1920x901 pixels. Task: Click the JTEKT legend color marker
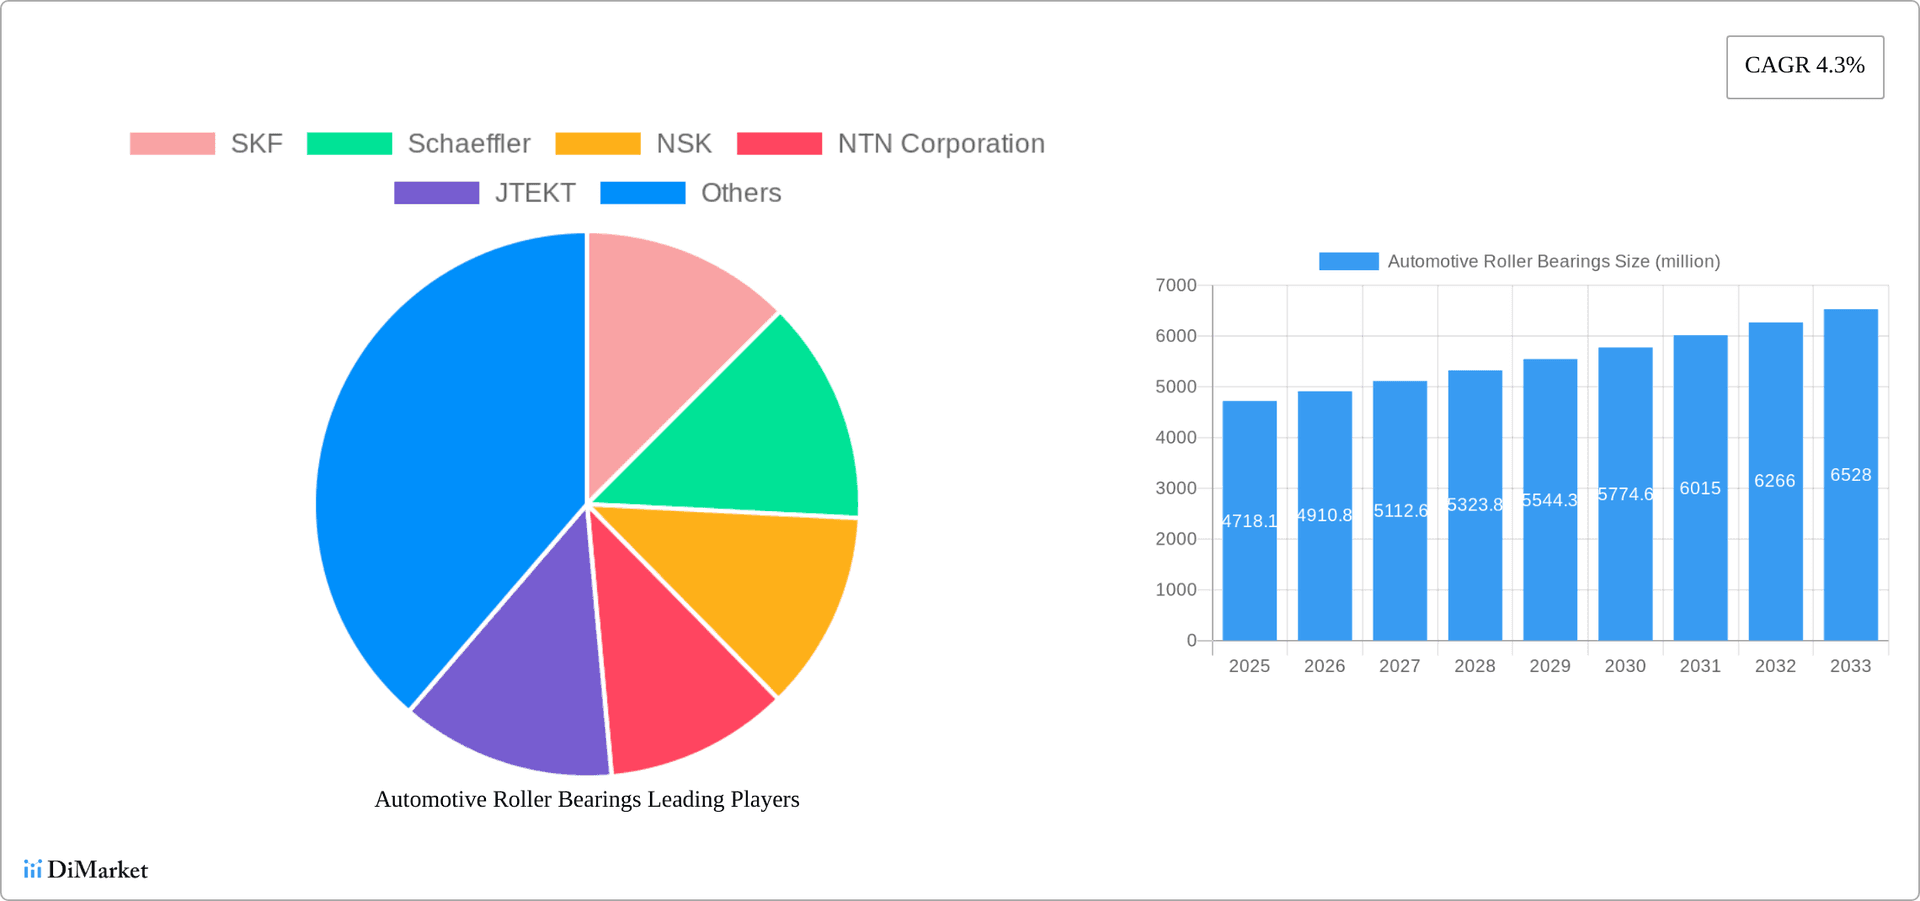coord(435,192)
